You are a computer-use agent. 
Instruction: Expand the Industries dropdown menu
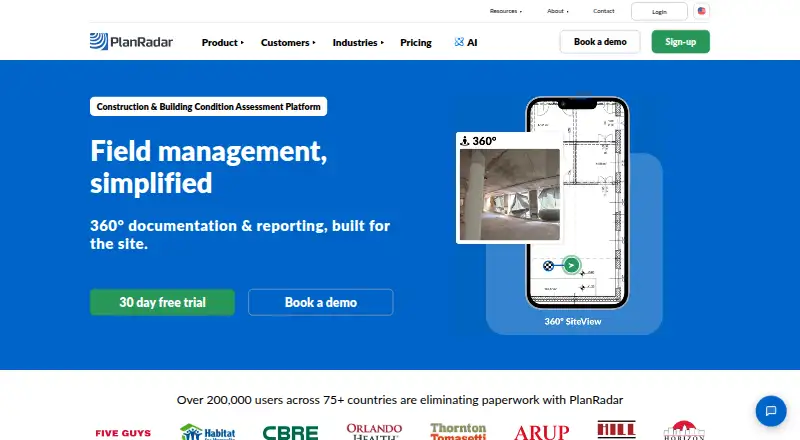358,42
